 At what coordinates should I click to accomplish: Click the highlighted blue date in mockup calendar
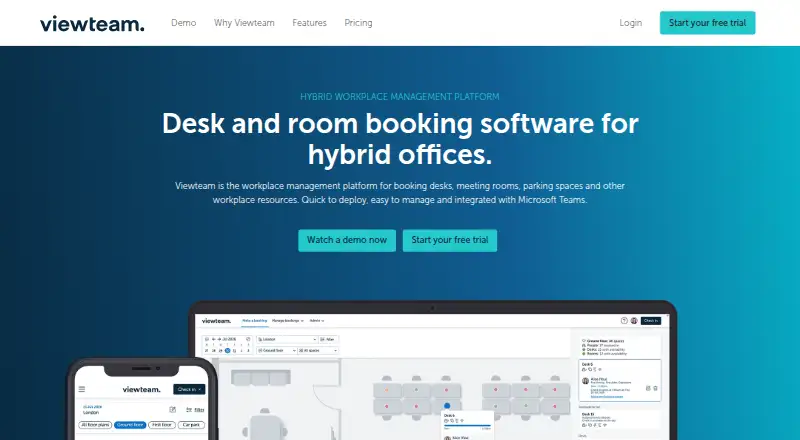click(228, 351)
